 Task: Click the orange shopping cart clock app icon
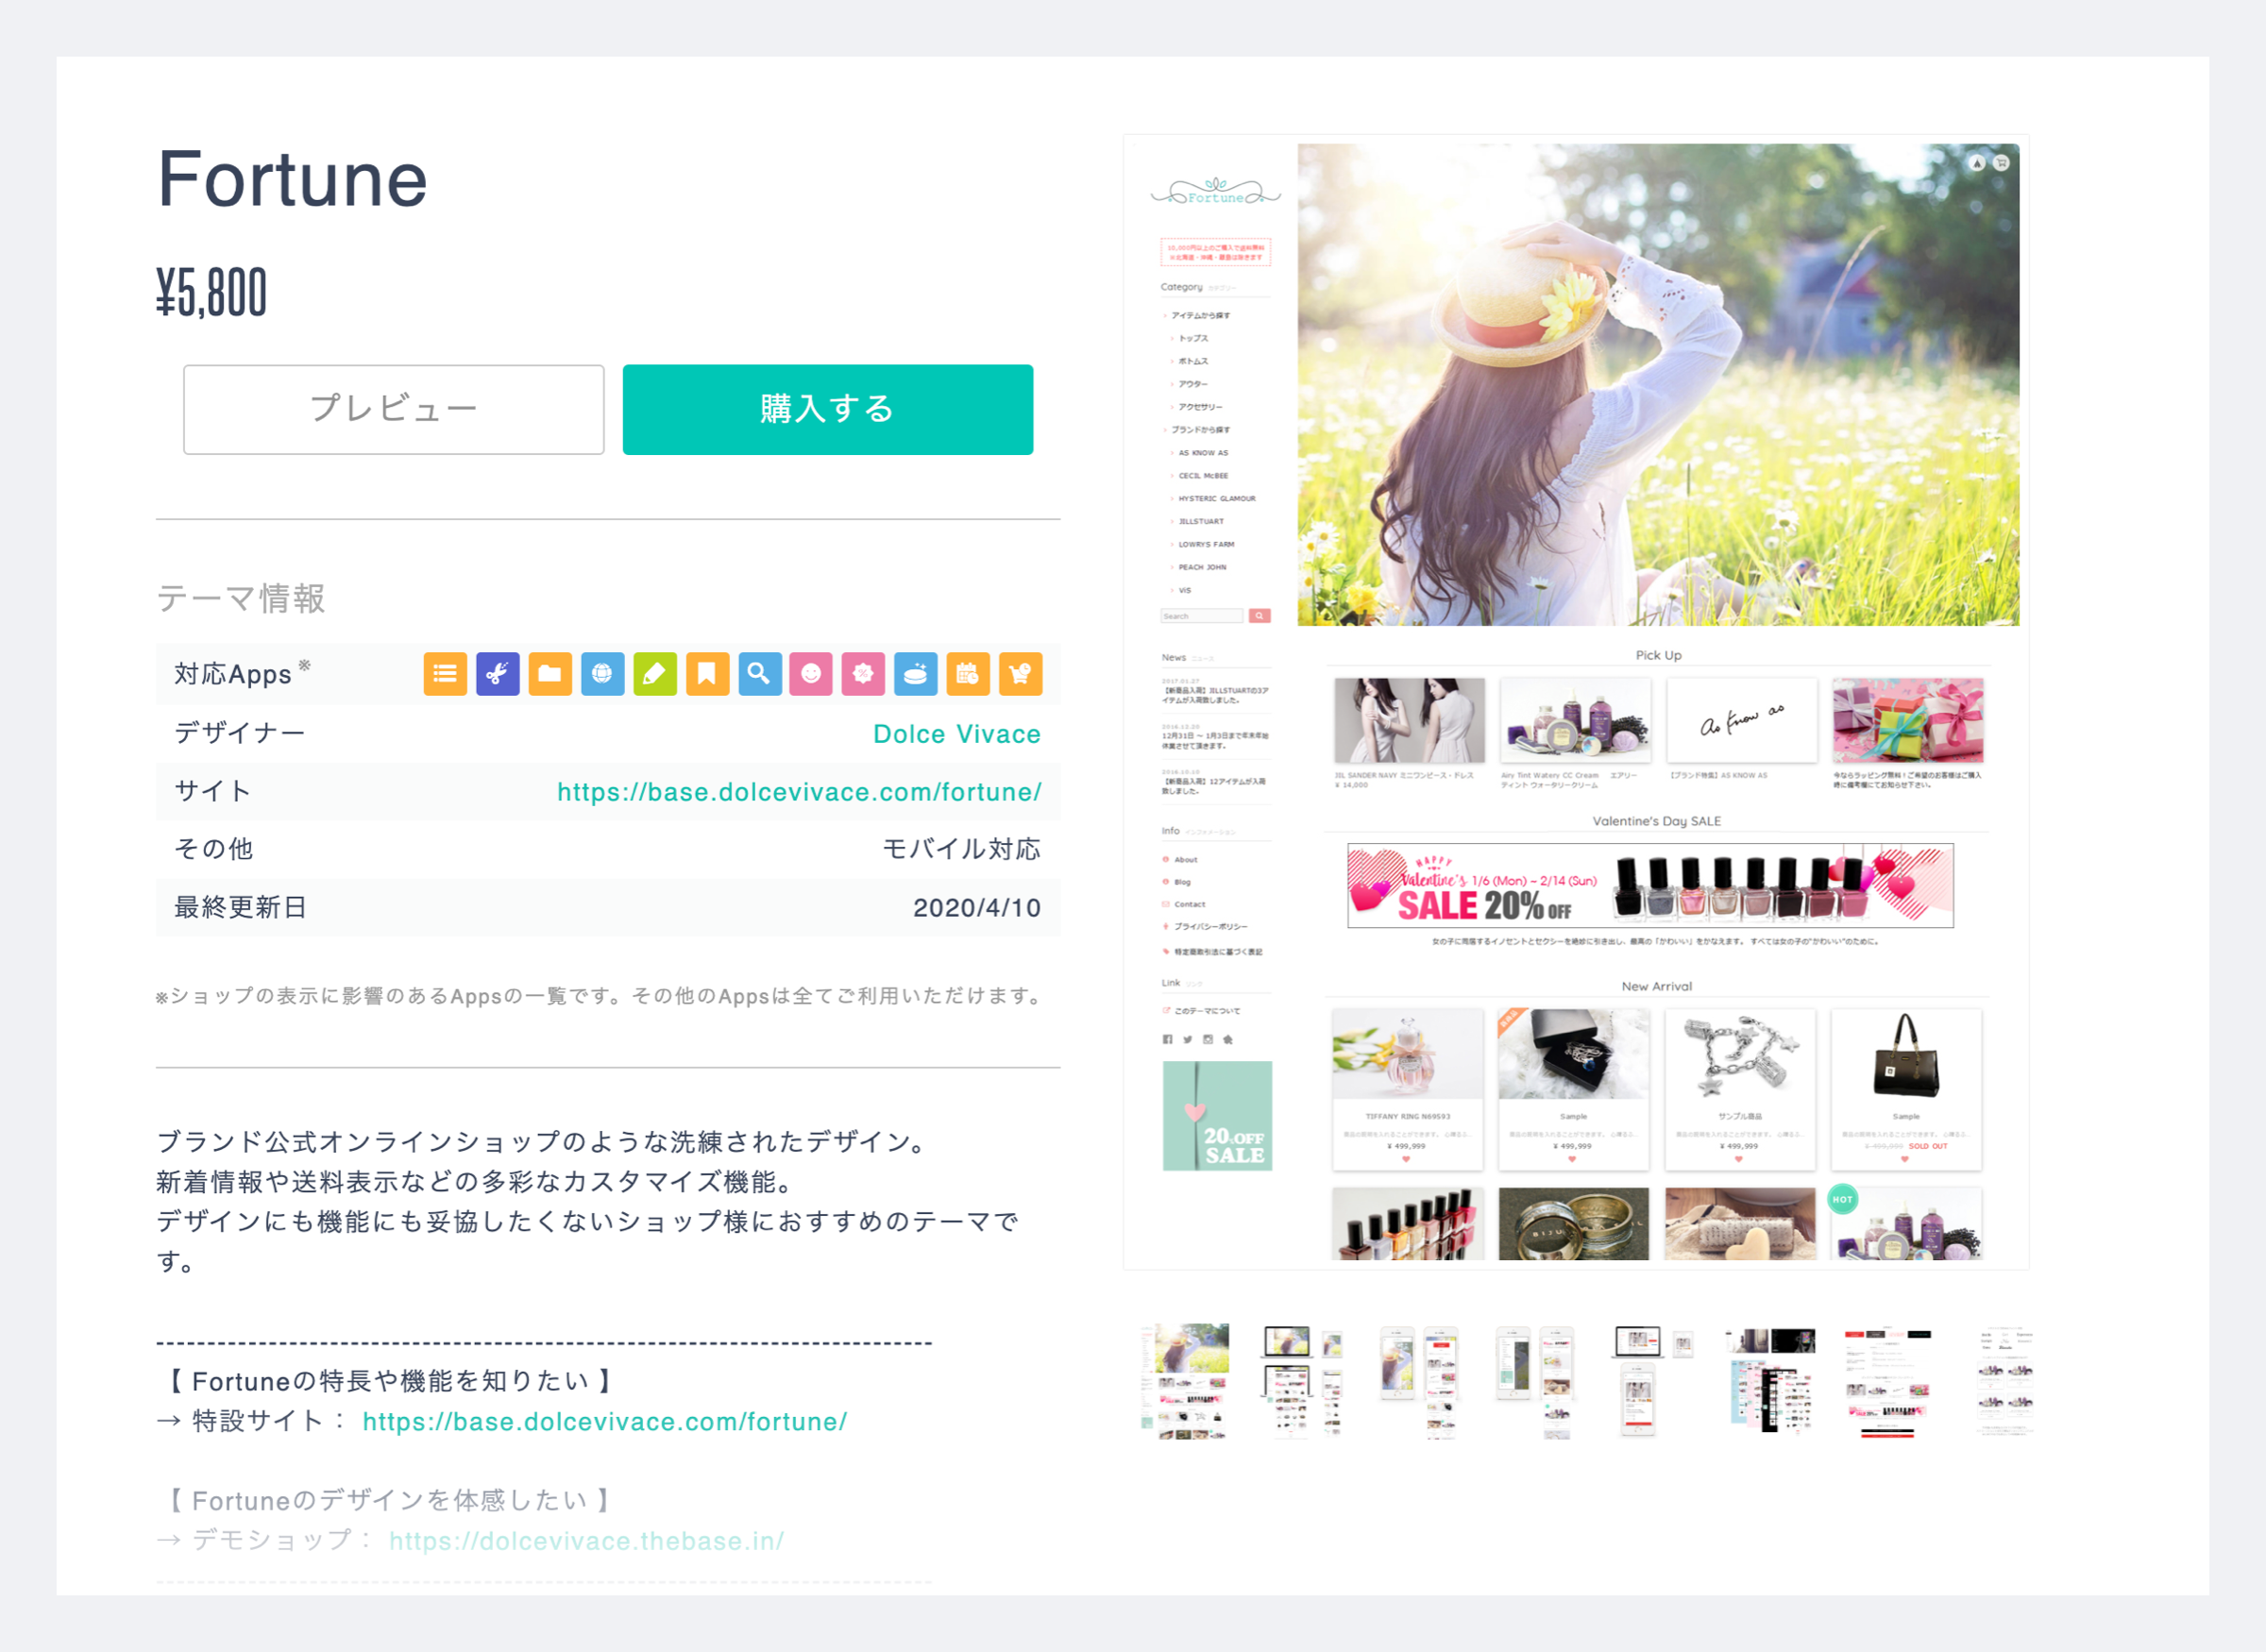pyautogui.click(x=1020, y=674)
